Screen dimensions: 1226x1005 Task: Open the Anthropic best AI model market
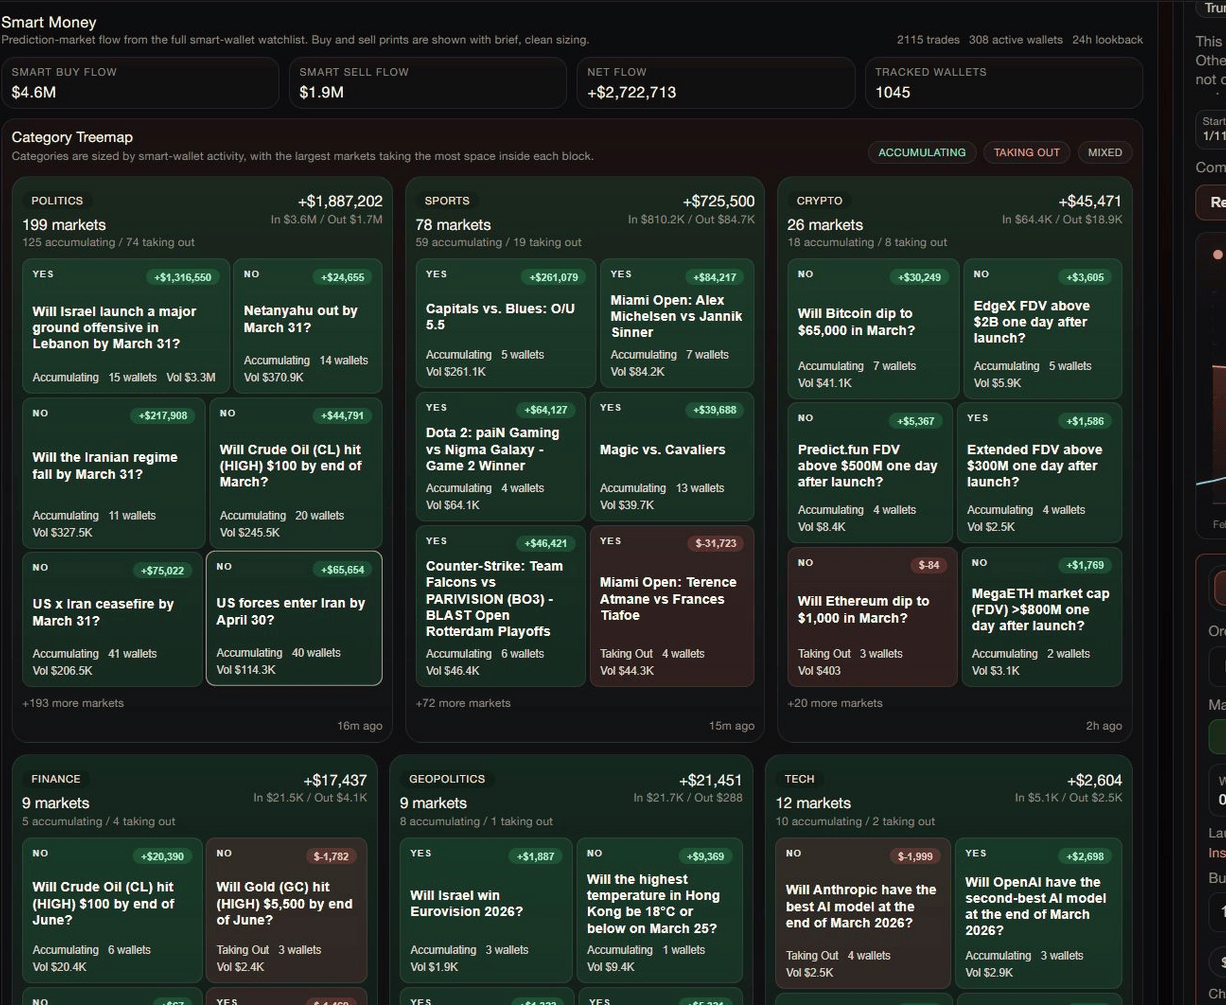[862, 906]
